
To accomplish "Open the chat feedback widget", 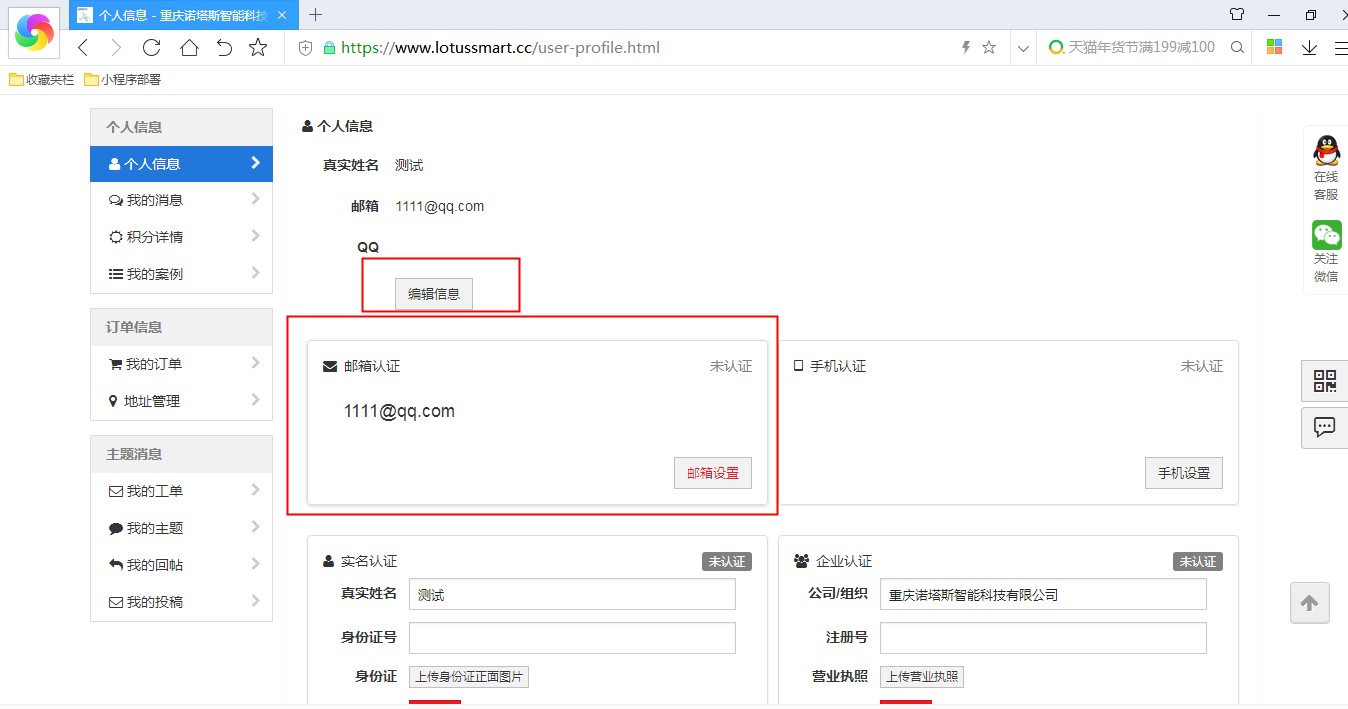I will coord(1325,428).
